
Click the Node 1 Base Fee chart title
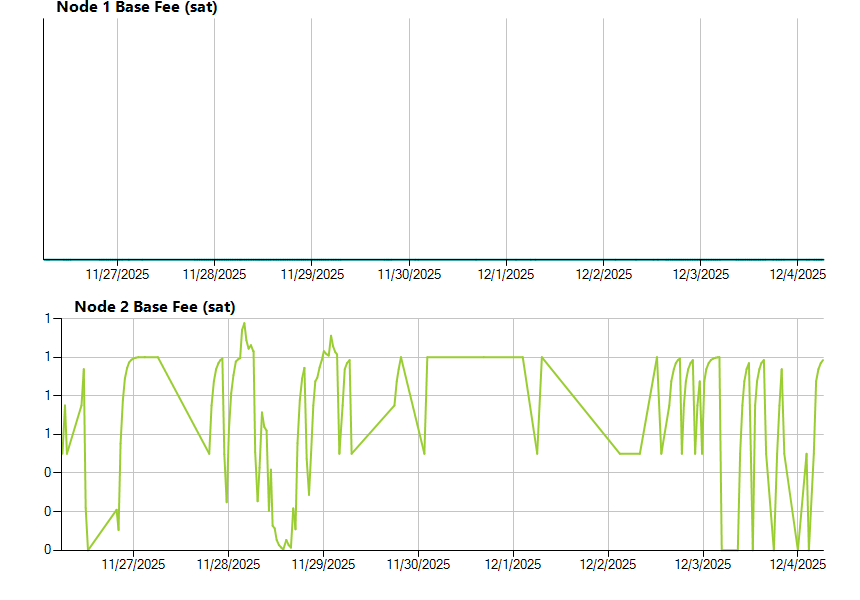point(137,8)
